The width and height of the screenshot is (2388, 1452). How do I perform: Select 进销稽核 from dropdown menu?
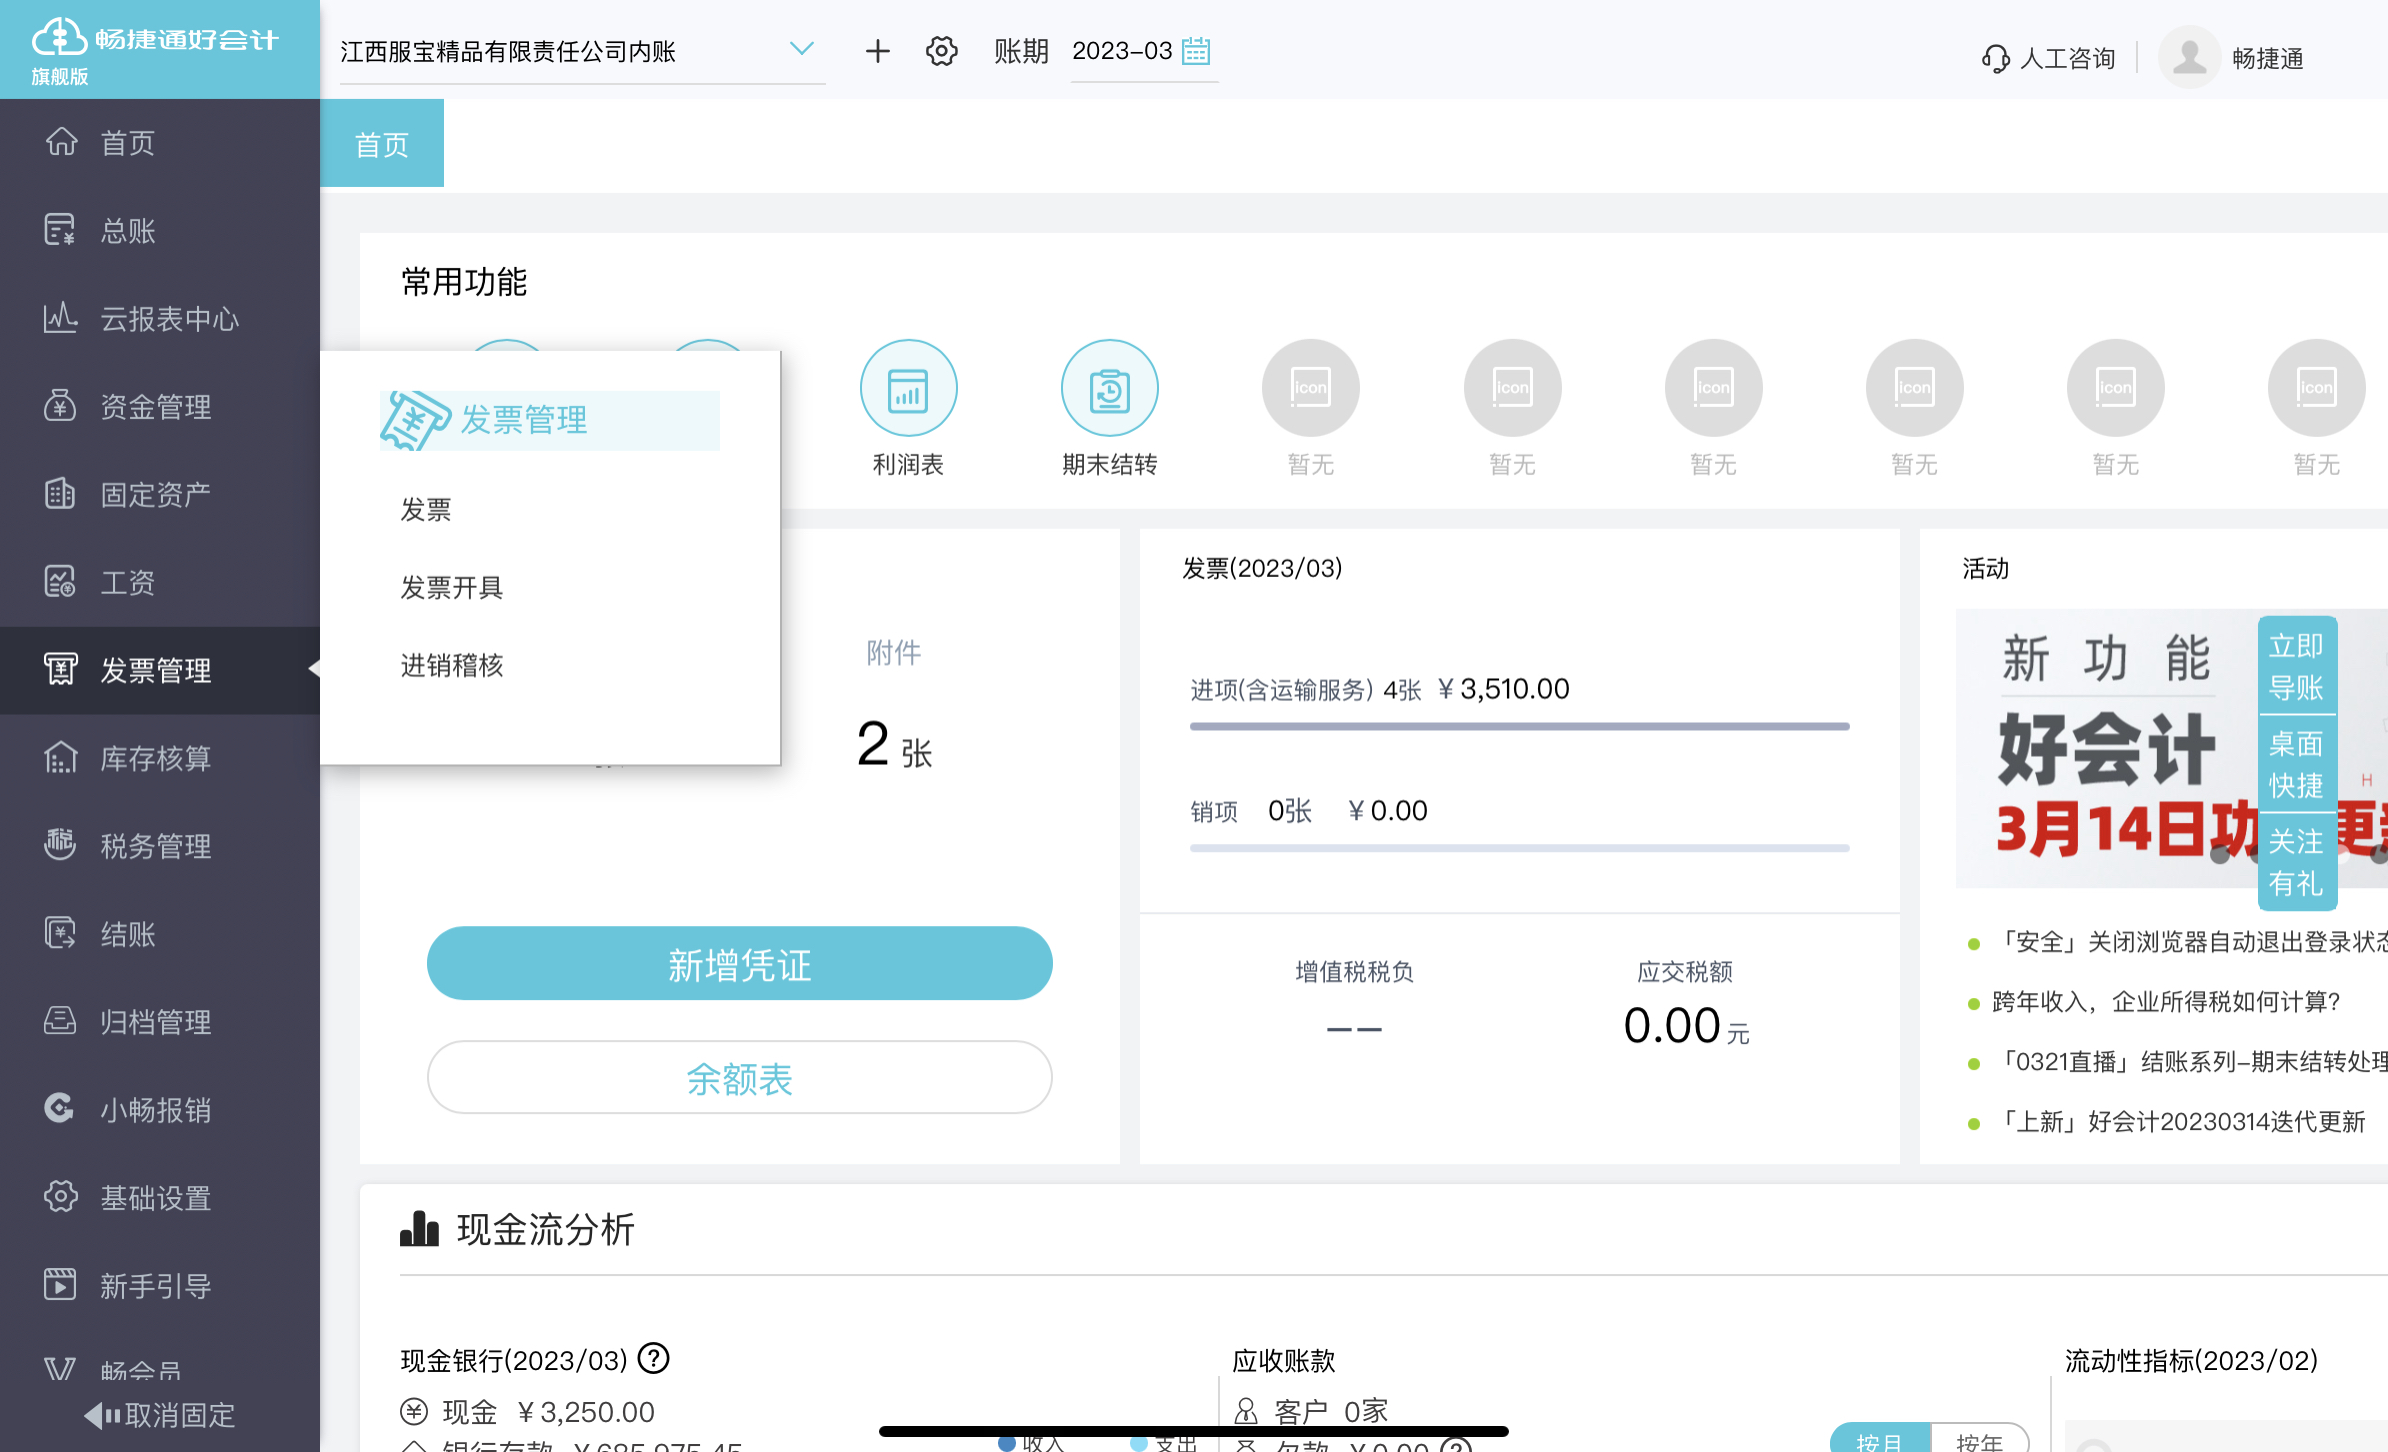[x=452, y=665]
